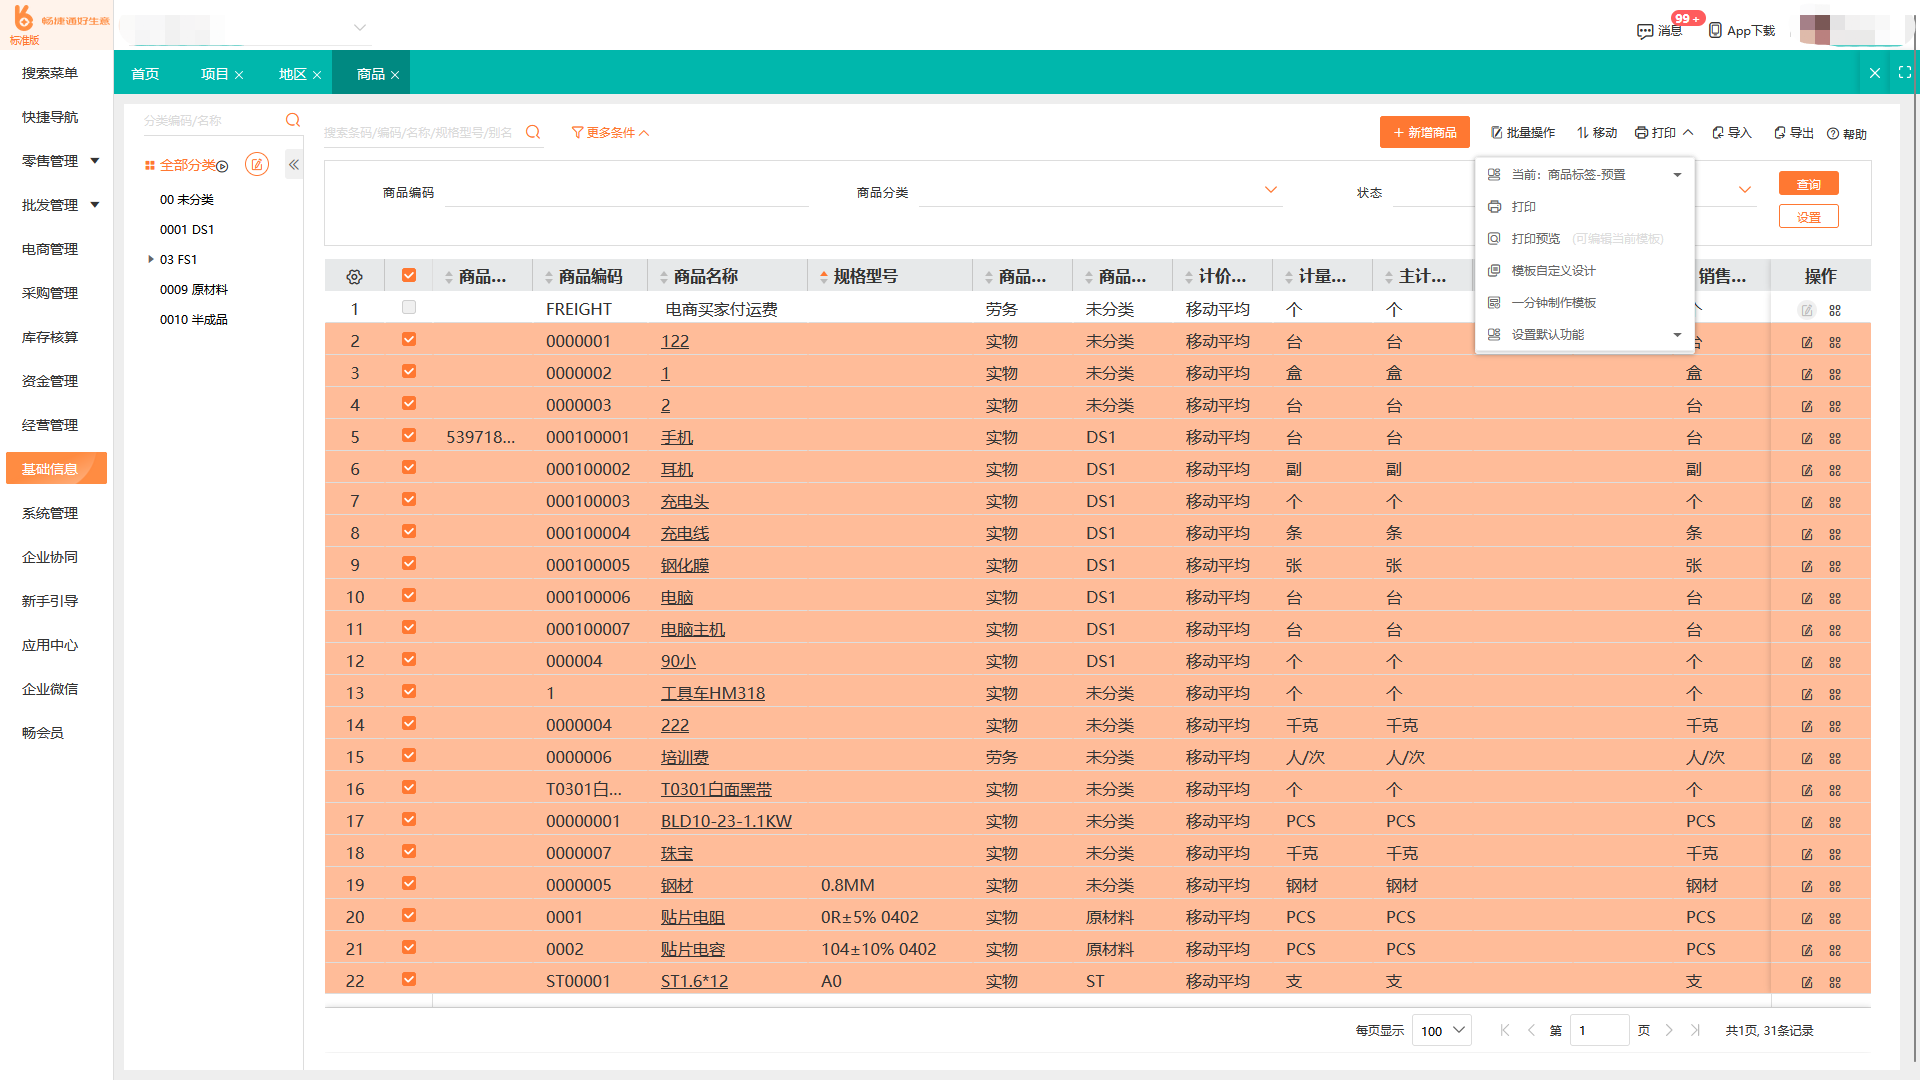
Task: Expand the 打印 dropdown menu
Action: coord(1689,132)
